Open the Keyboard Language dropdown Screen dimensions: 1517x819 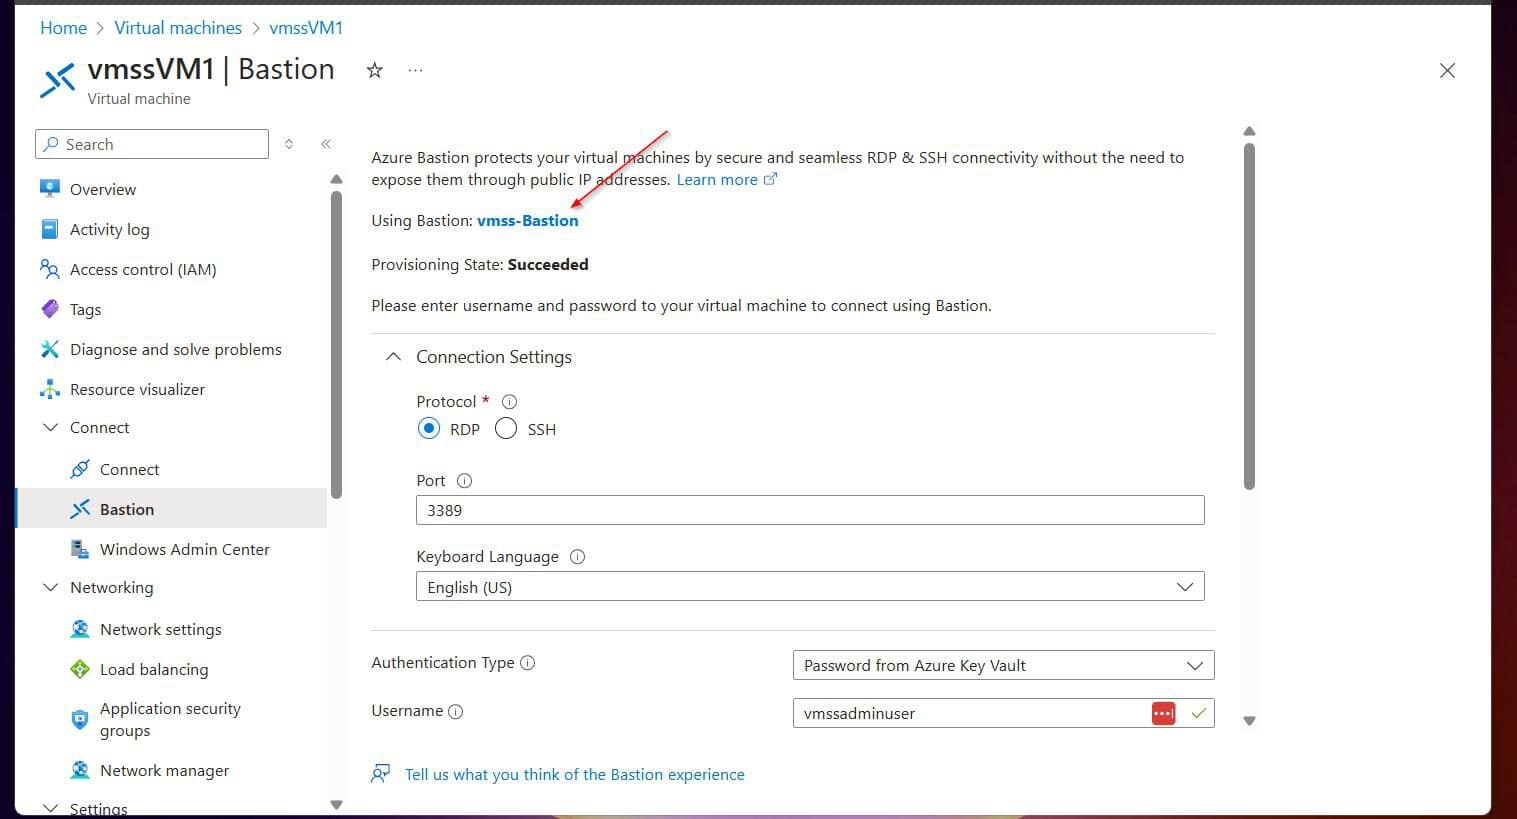[809, 587]
